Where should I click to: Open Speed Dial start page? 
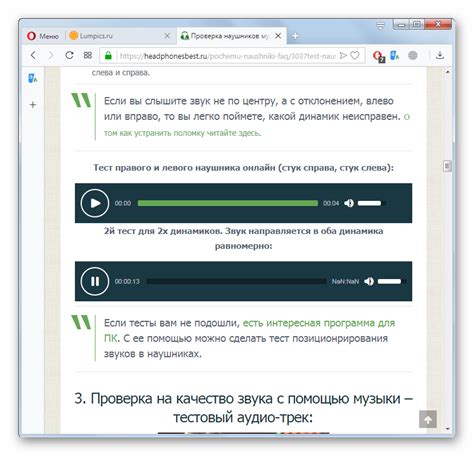click(x=88, y=55)
